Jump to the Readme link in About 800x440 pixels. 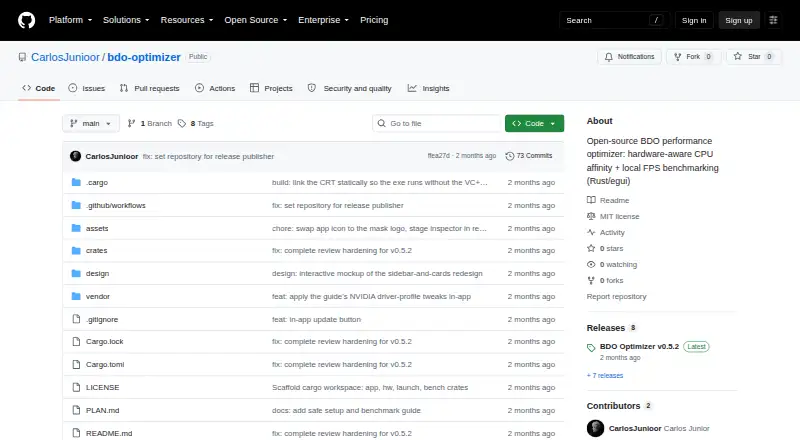point(608,201)
